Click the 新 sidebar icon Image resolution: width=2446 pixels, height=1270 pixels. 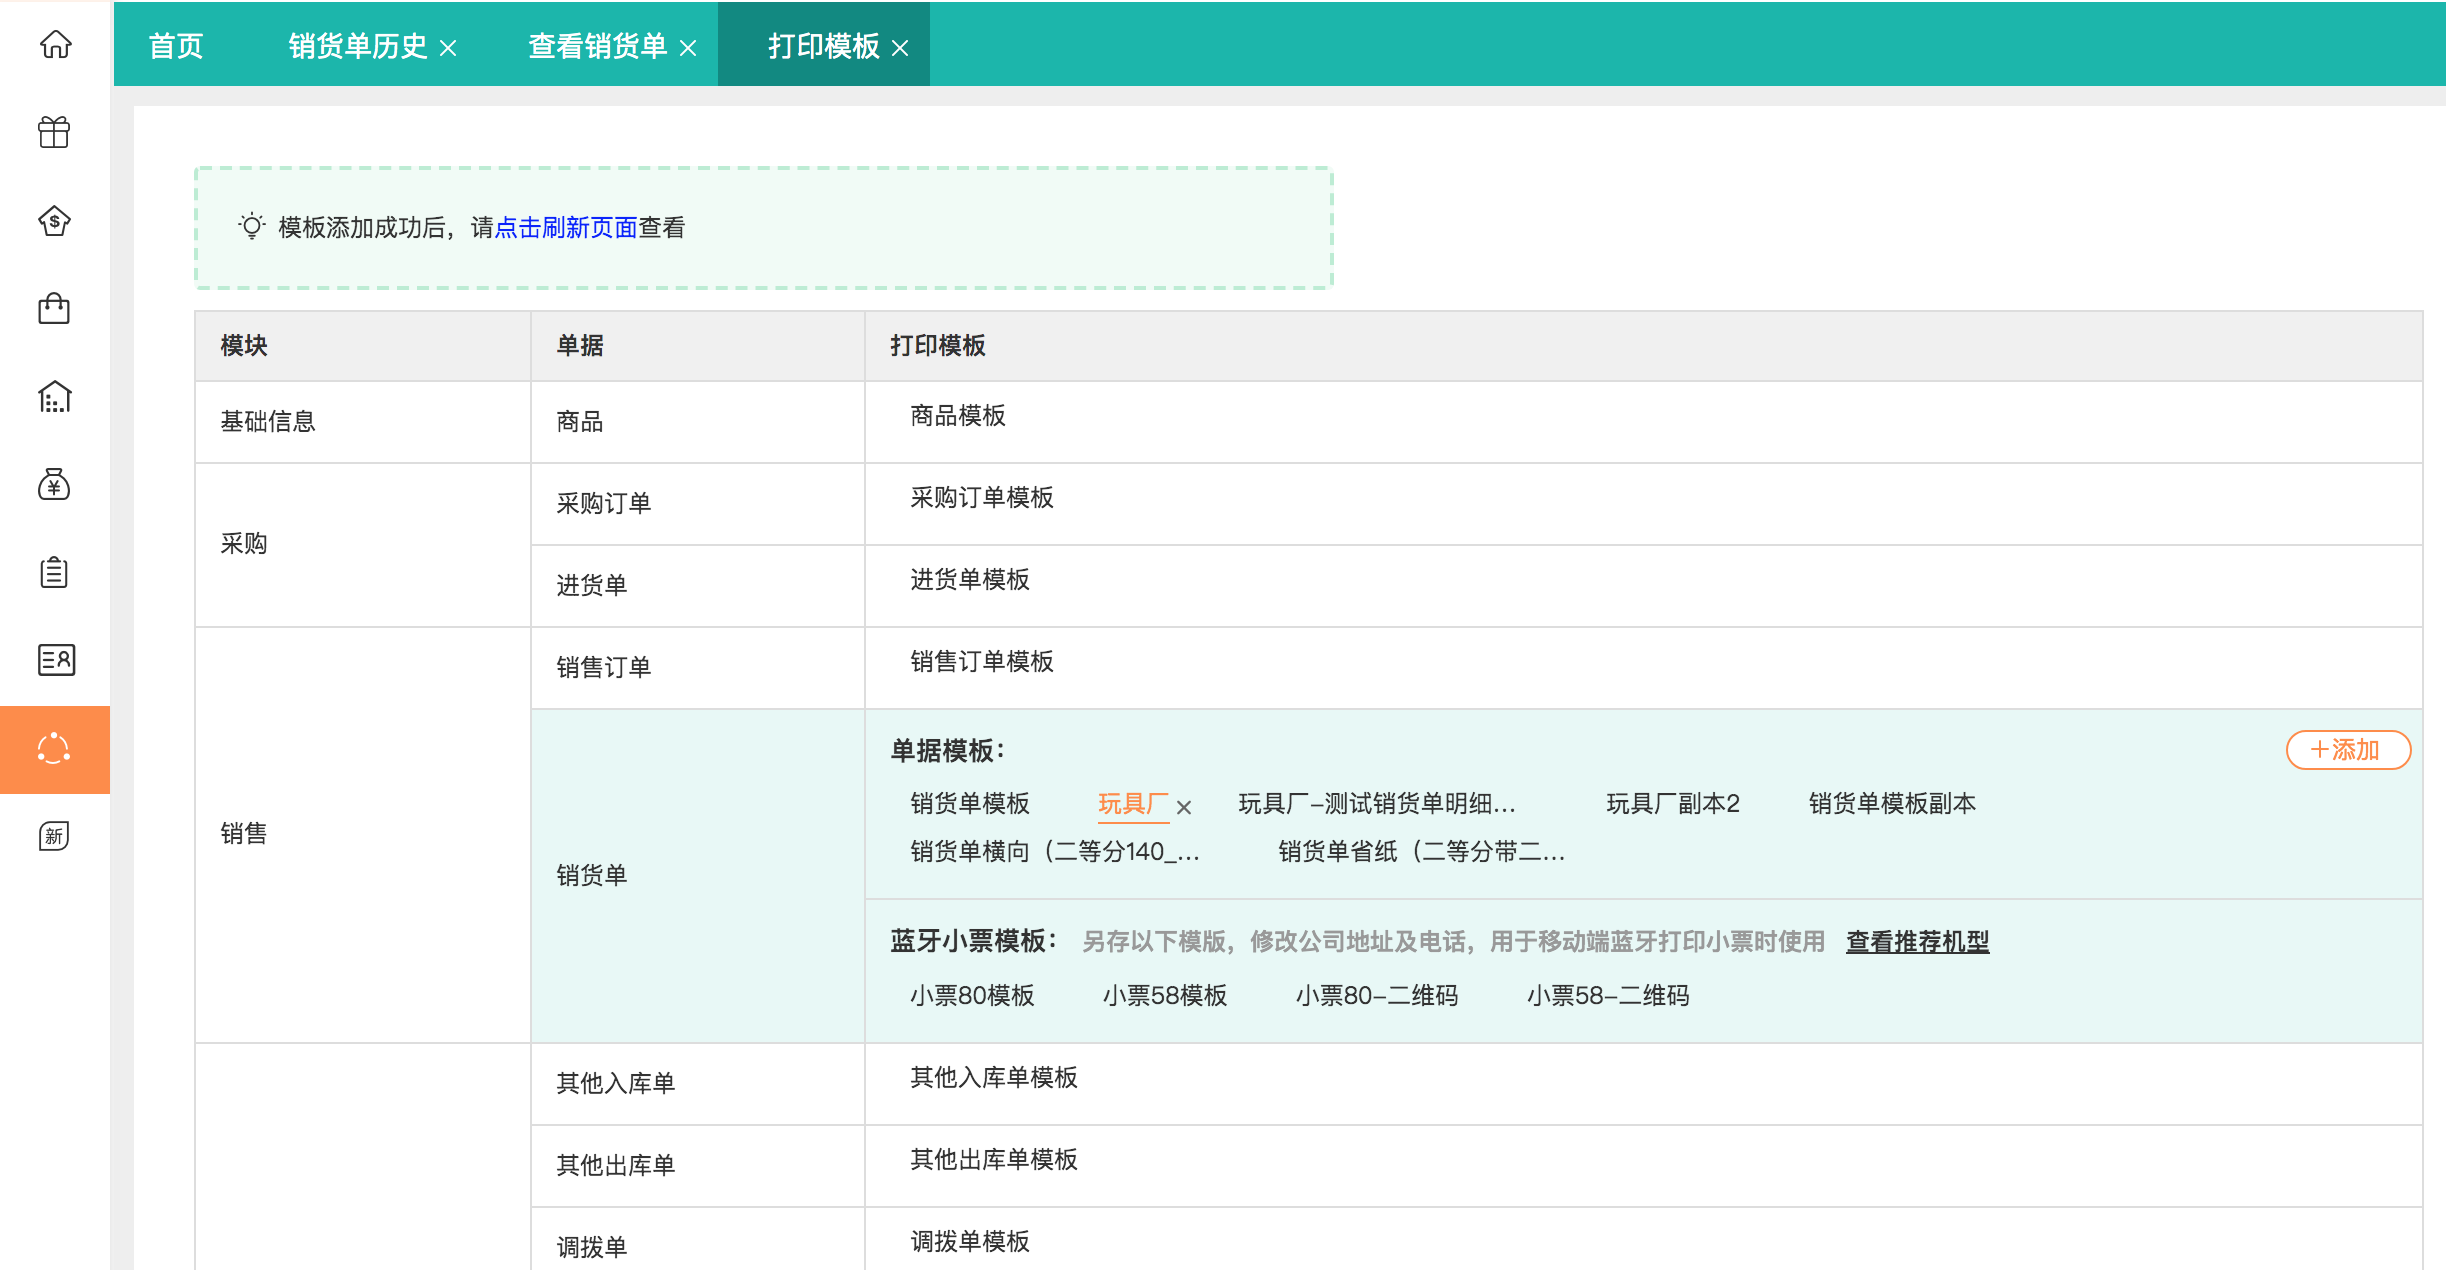click(55, 836)
